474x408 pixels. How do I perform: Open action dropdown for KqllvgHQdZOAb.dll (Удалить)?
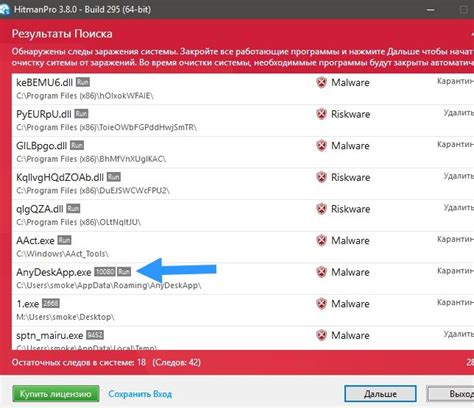tap(459, 176)
